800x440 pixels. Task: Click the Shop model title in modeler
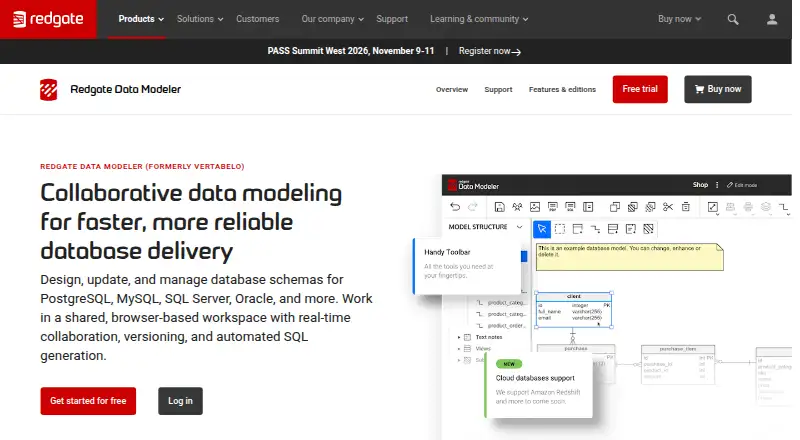[700, 185]
